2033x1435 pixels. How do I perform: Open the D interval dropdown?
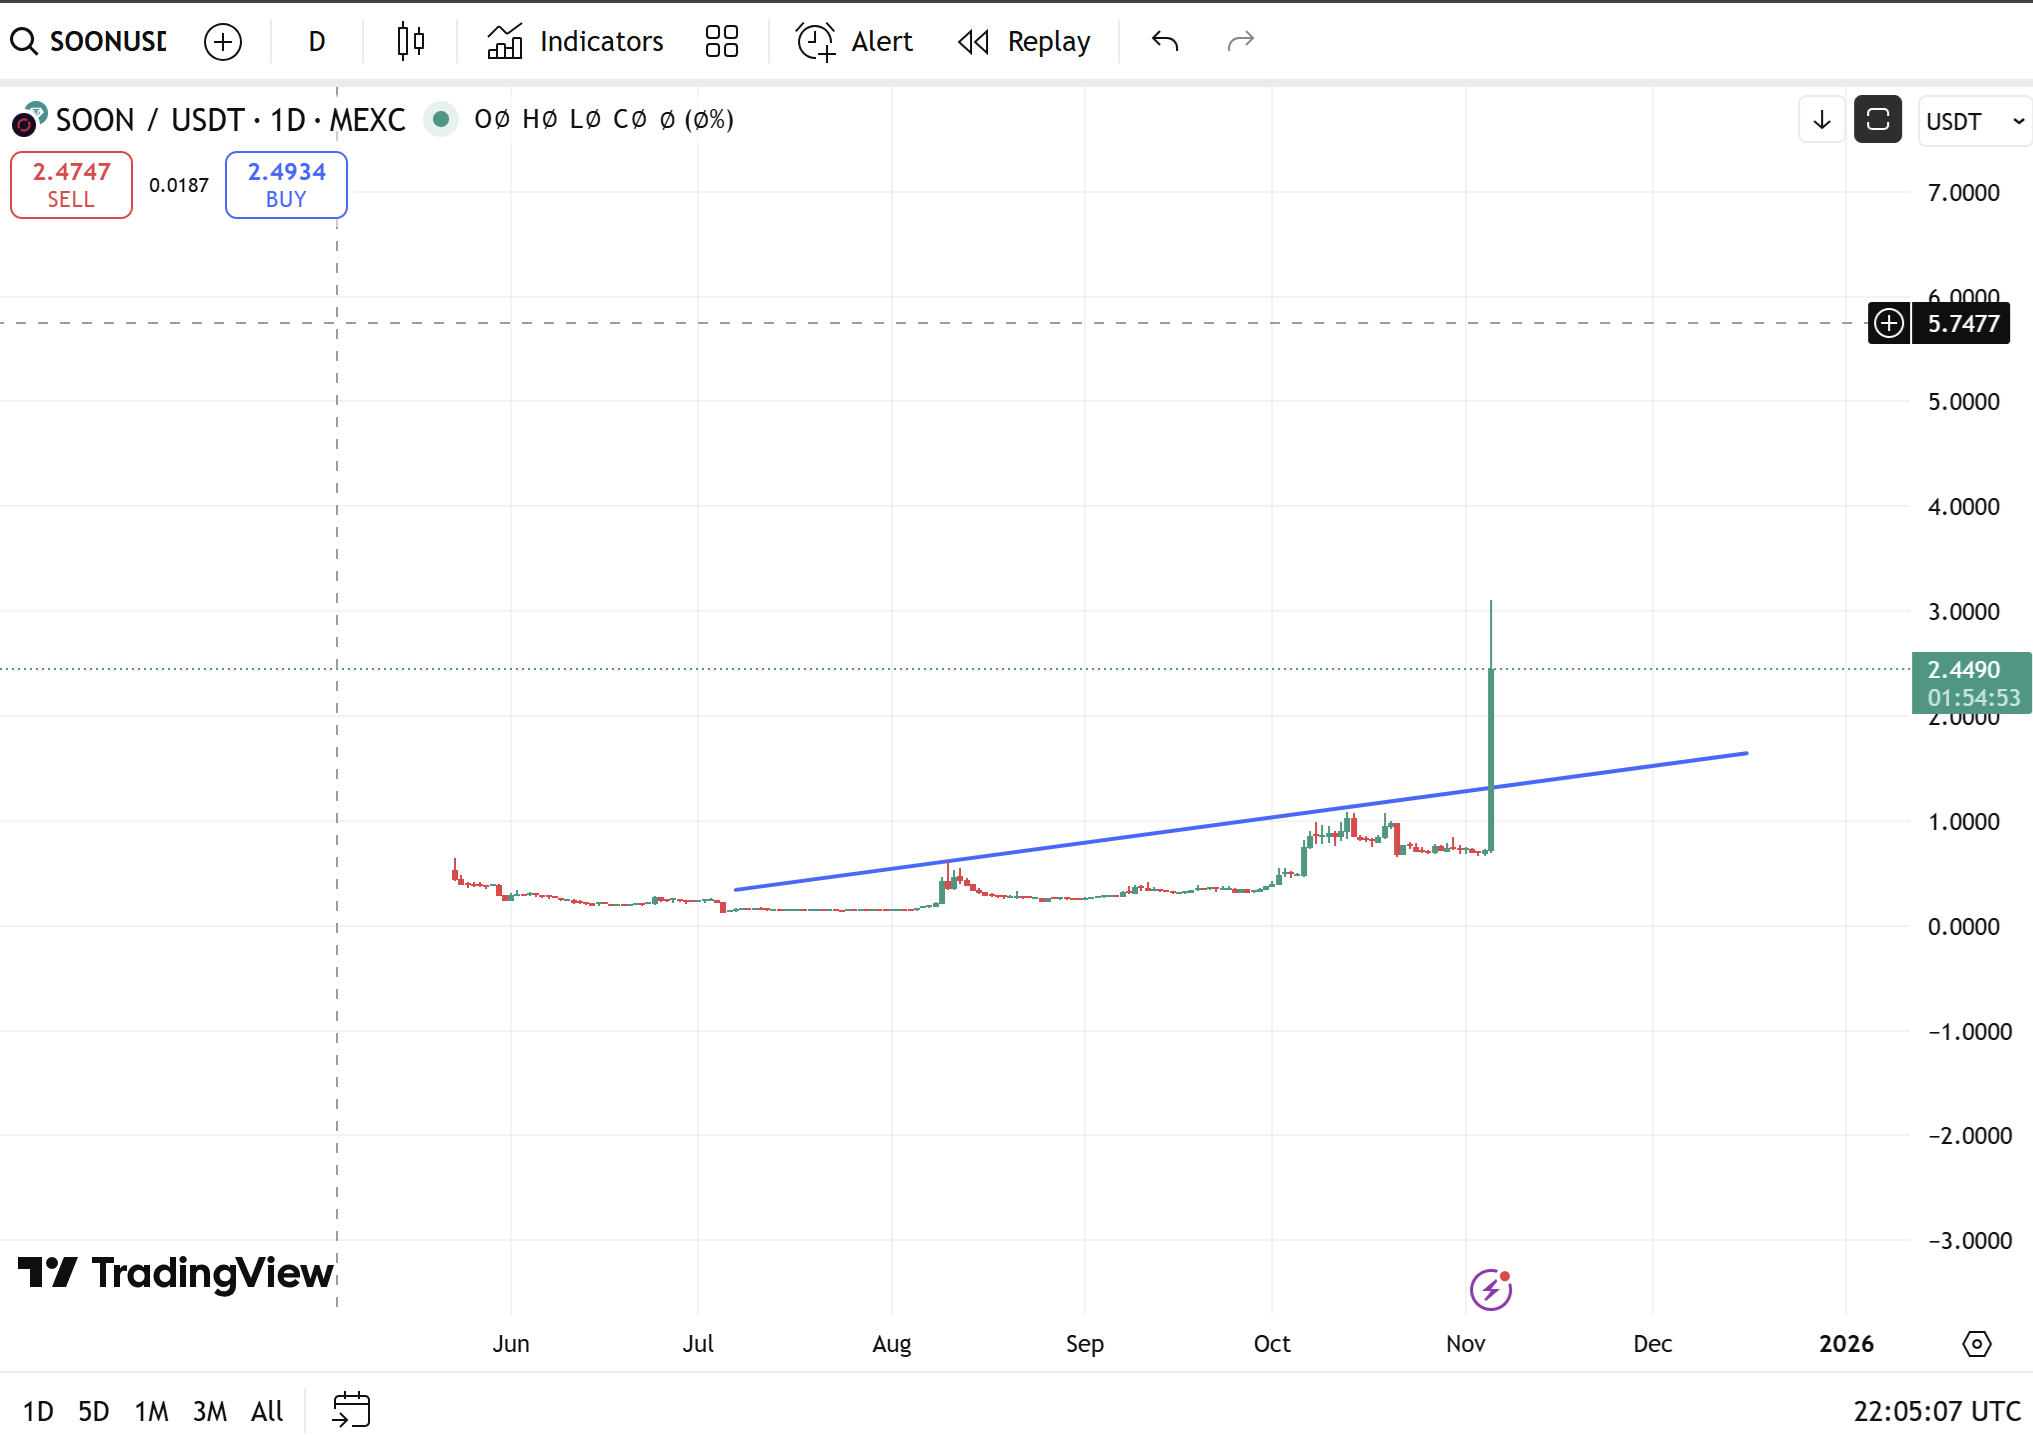(x=316, y=42)
